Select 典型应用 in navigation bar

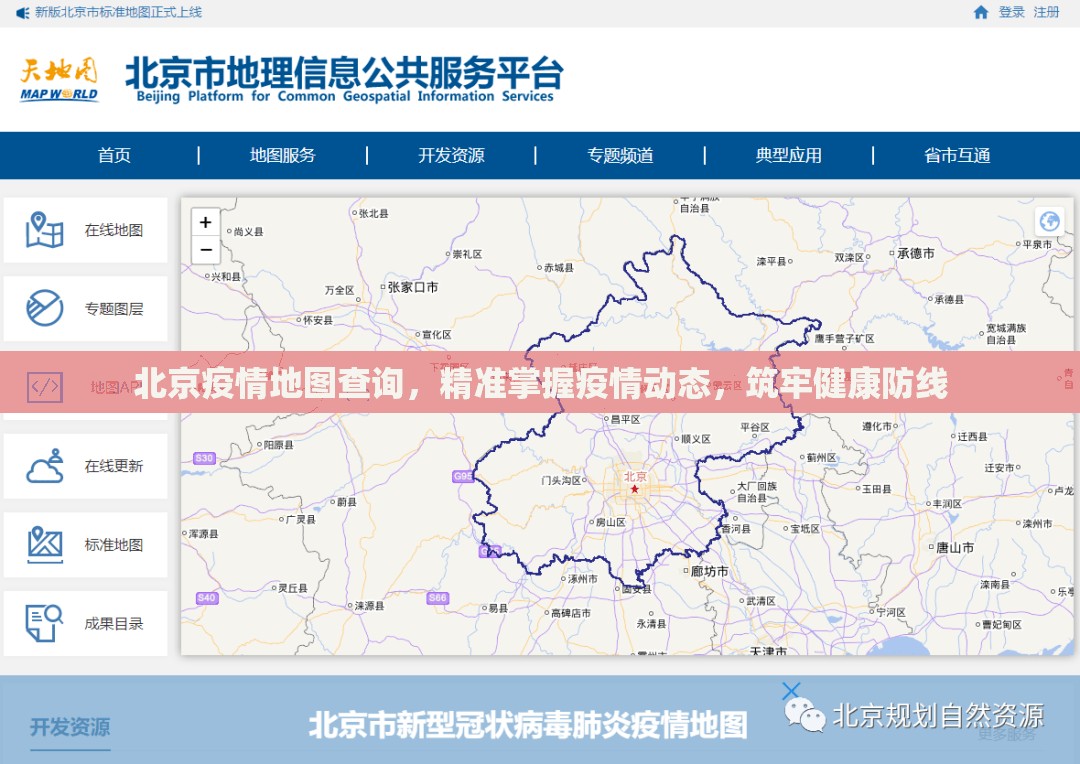(x=788, y=155)
